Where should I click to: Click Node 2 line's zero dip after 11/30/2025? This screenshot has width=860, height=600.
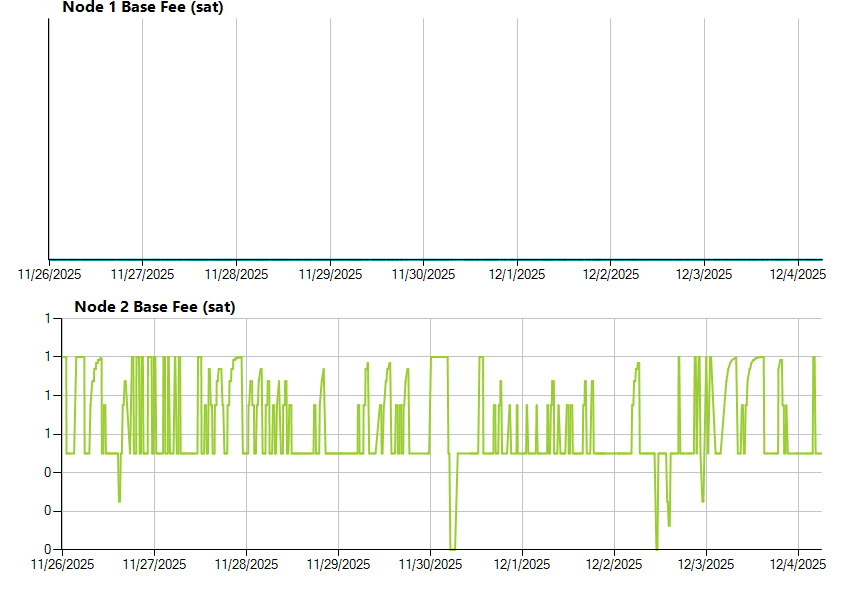452,548
